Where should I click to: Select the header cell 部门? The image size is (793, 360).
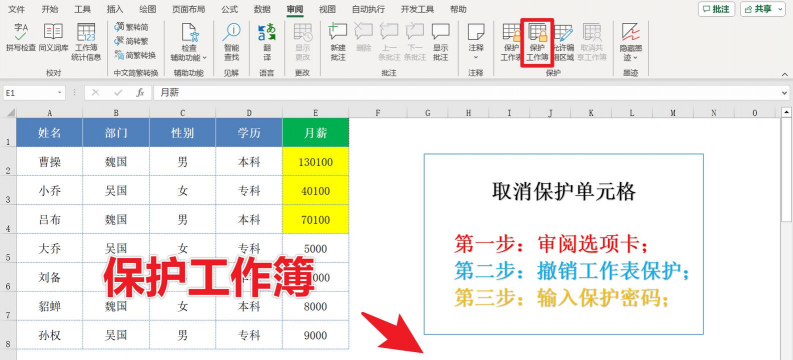click(x=116, y=133)
